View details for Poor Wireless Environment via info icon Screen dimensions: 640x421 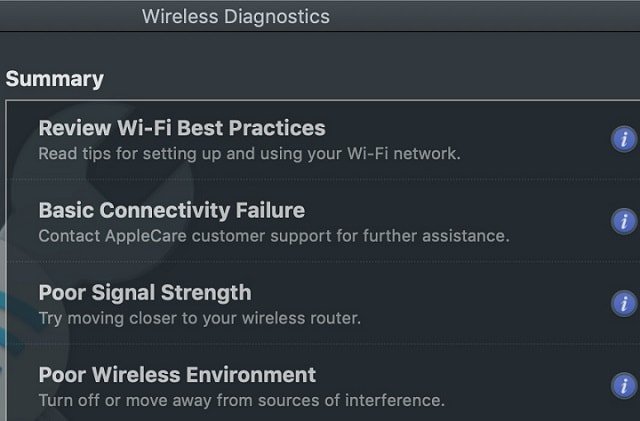pos(624,385)
